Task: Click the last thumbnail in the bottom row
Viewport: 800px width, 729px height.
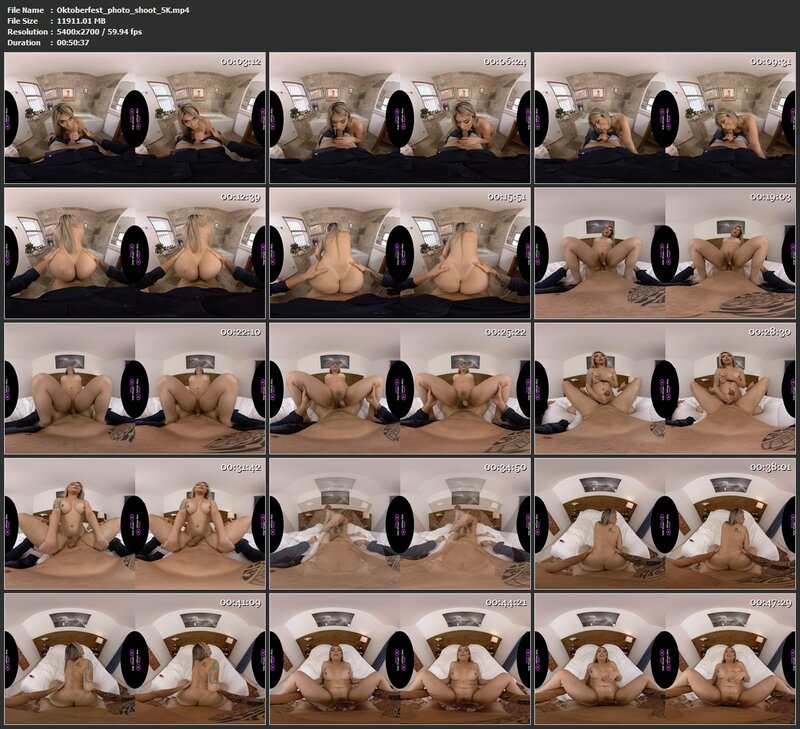Action: 665,656
